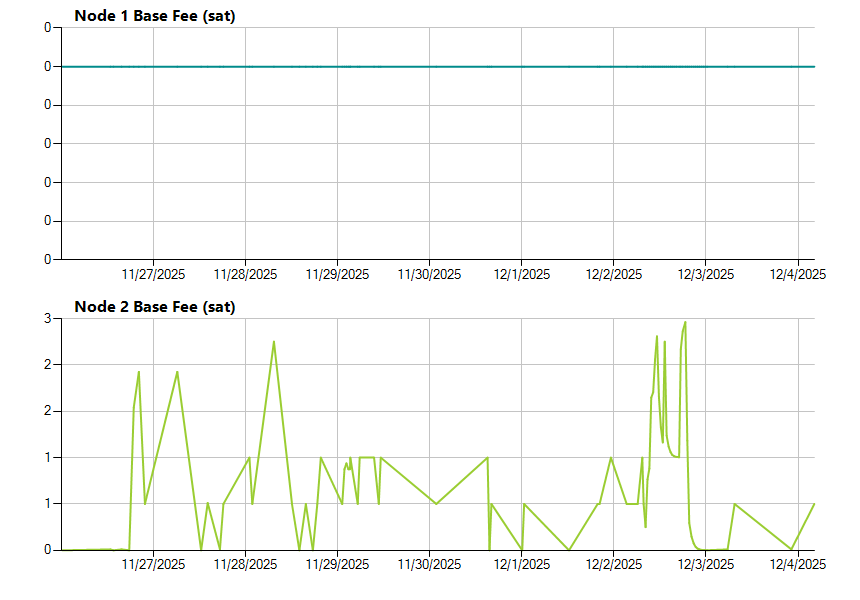The image size is (860, 600).
Task: Click the green peak just after 11/28/2025
Action: click(x=274, y=342)
